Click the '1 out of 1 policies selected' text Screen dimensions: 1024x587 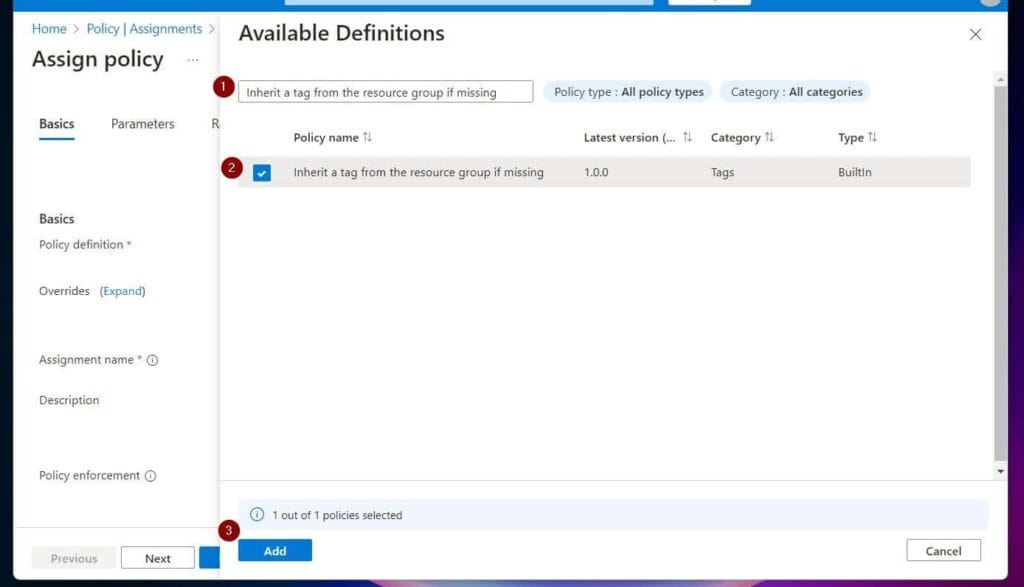tap(337, 515)
